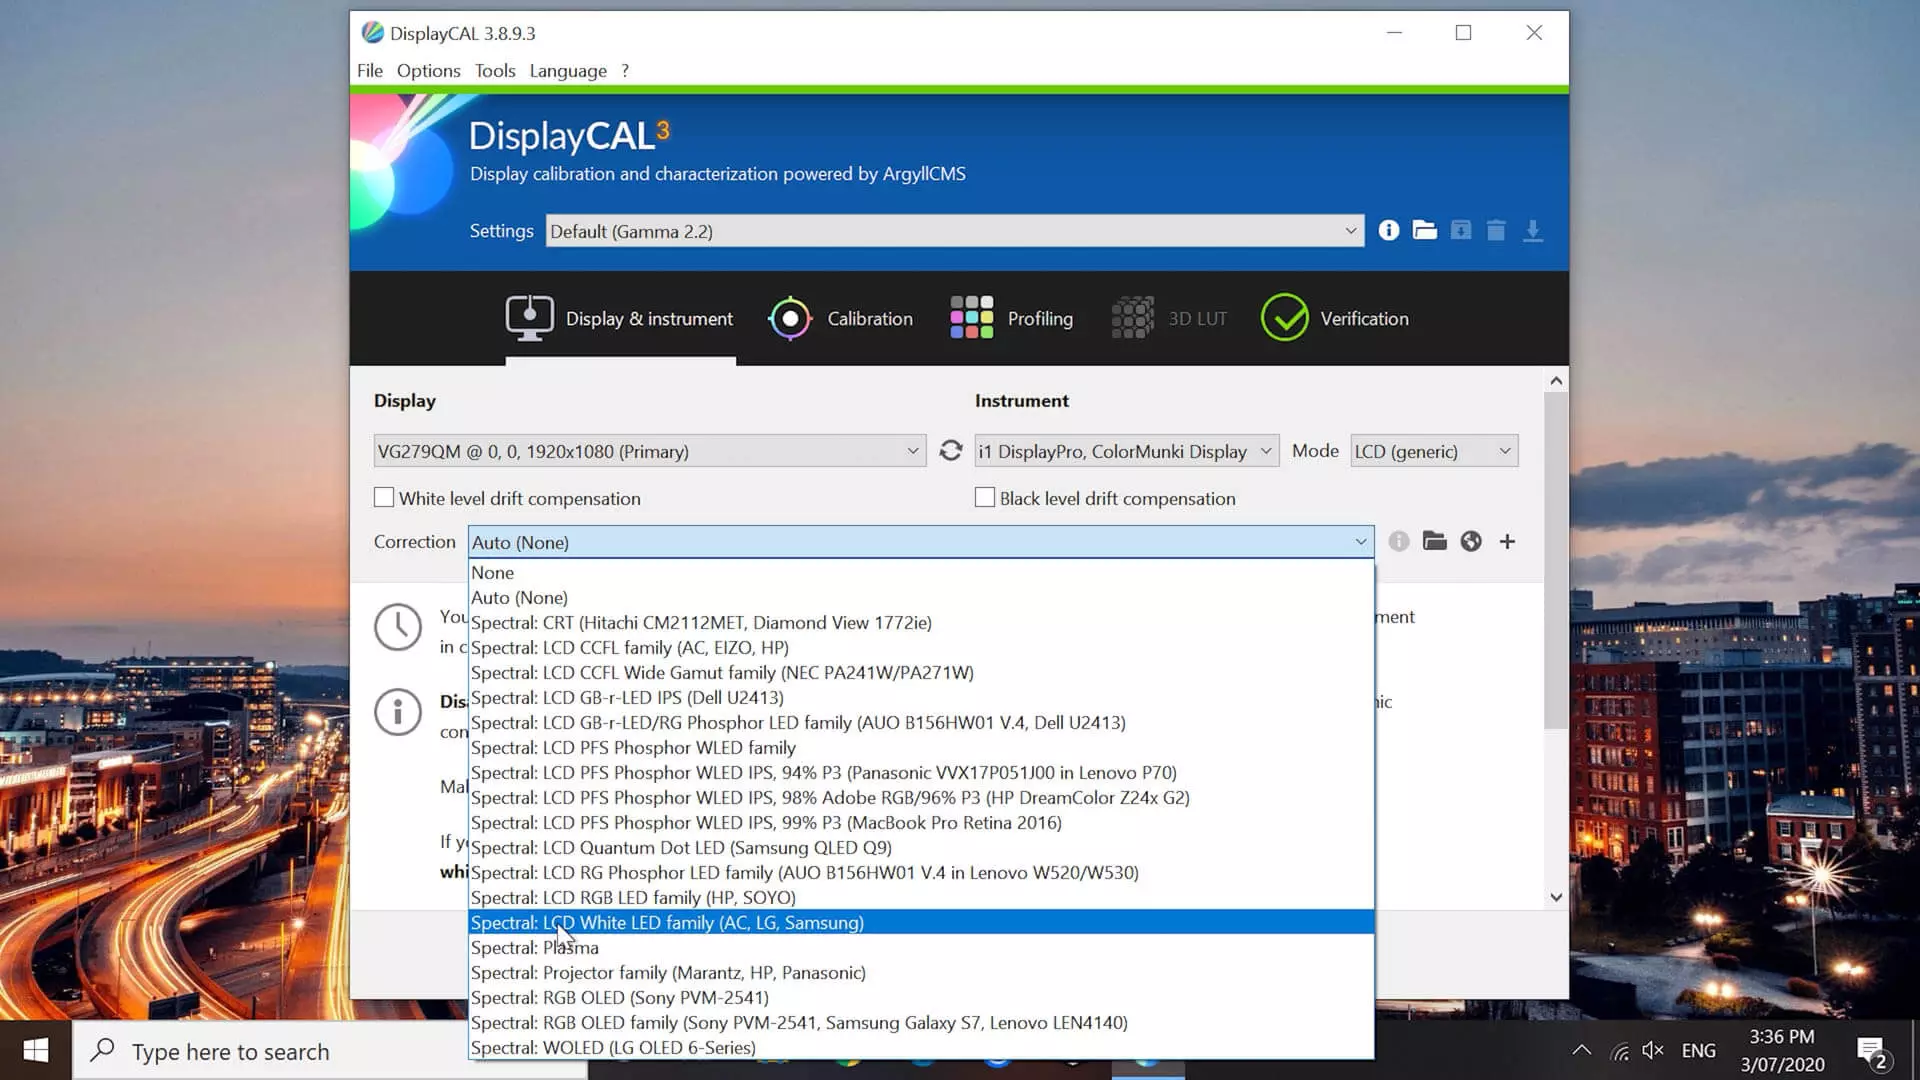
Task: Select Spectral: LCD Quantum Dot LED option
Action: coord(680,847)
